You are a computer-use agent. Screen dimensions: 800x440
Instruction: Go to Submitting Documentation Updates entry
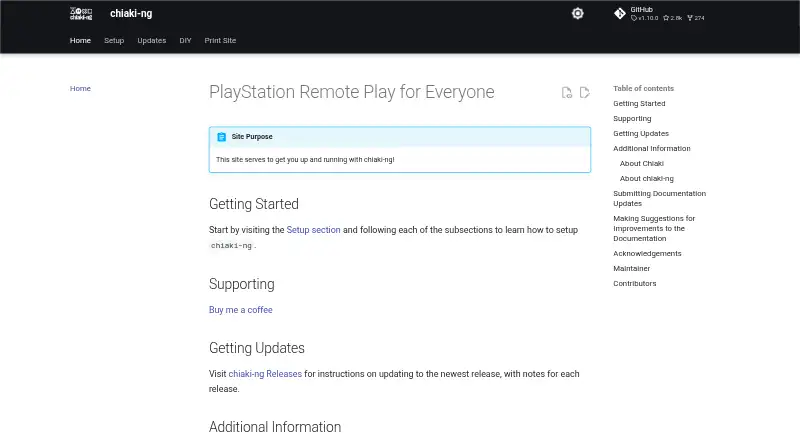pos(659,198)
